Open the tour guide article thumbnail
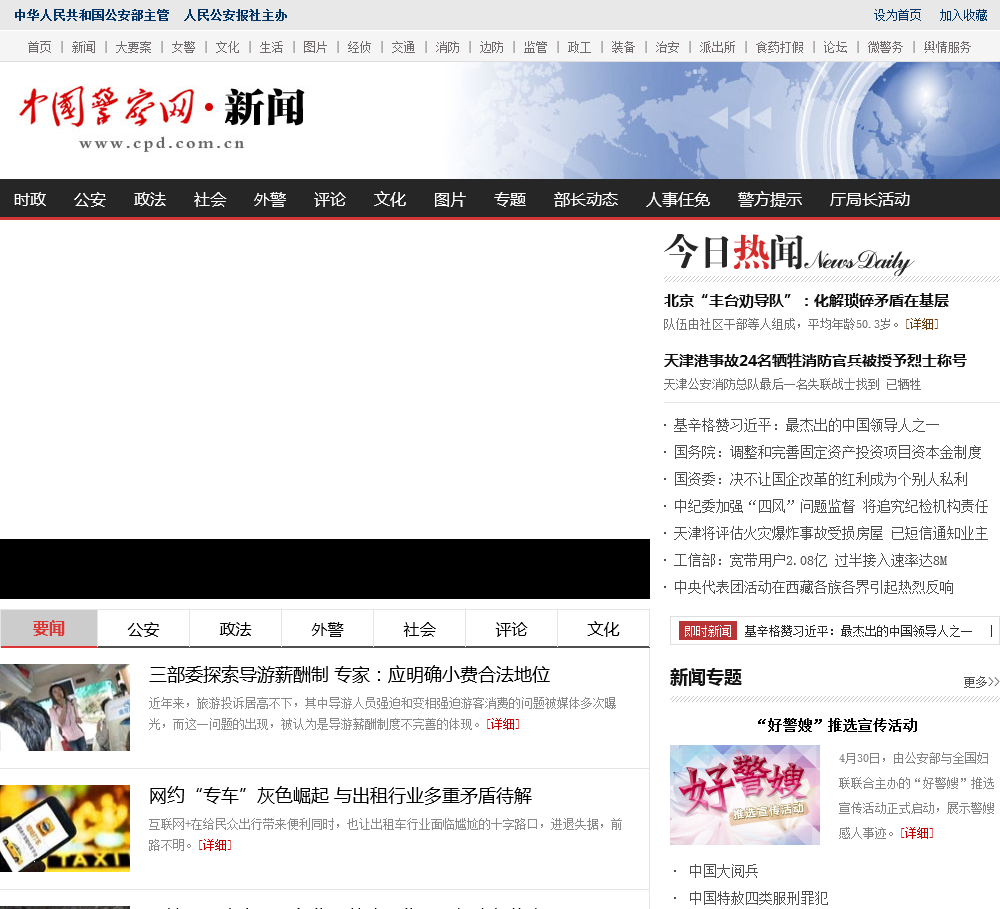Screen dimensions: 1000x909 click(65, 707)
